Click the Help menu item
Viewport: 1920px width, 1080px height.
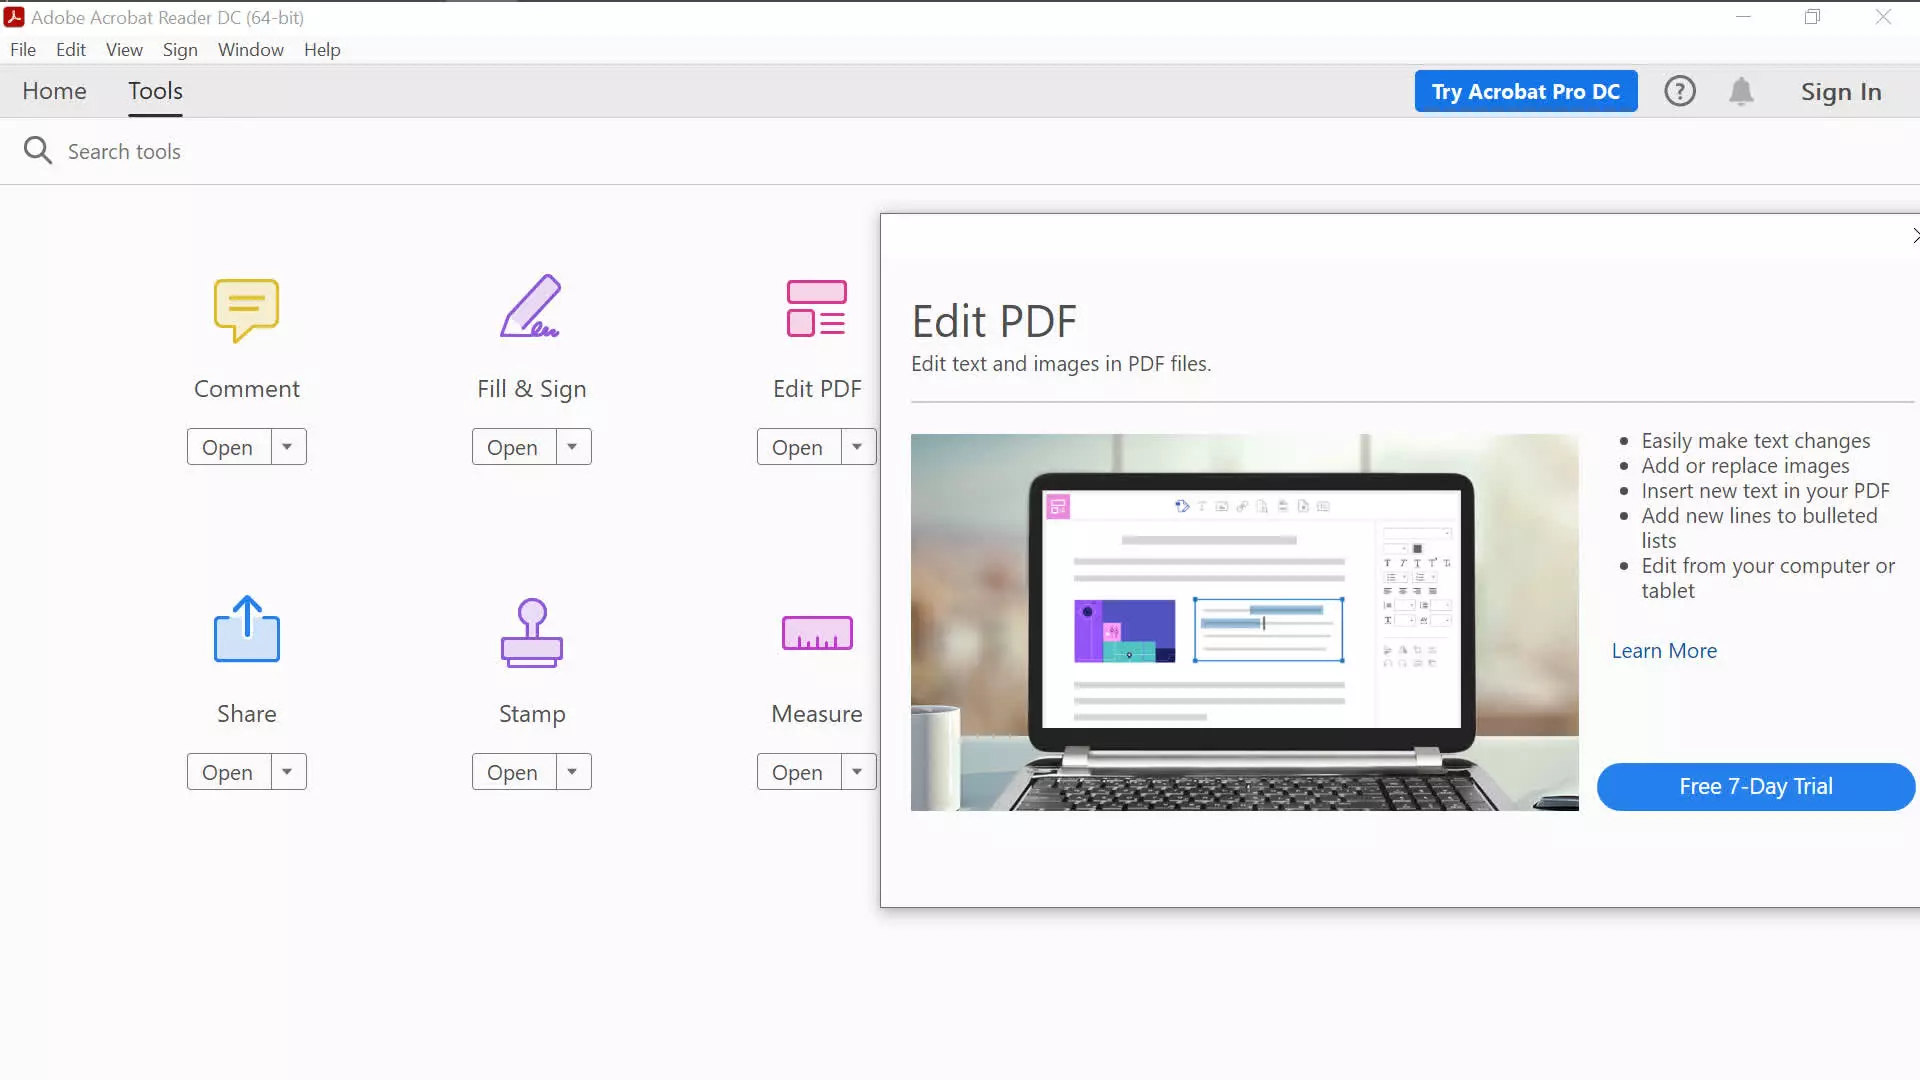(322, 49)
